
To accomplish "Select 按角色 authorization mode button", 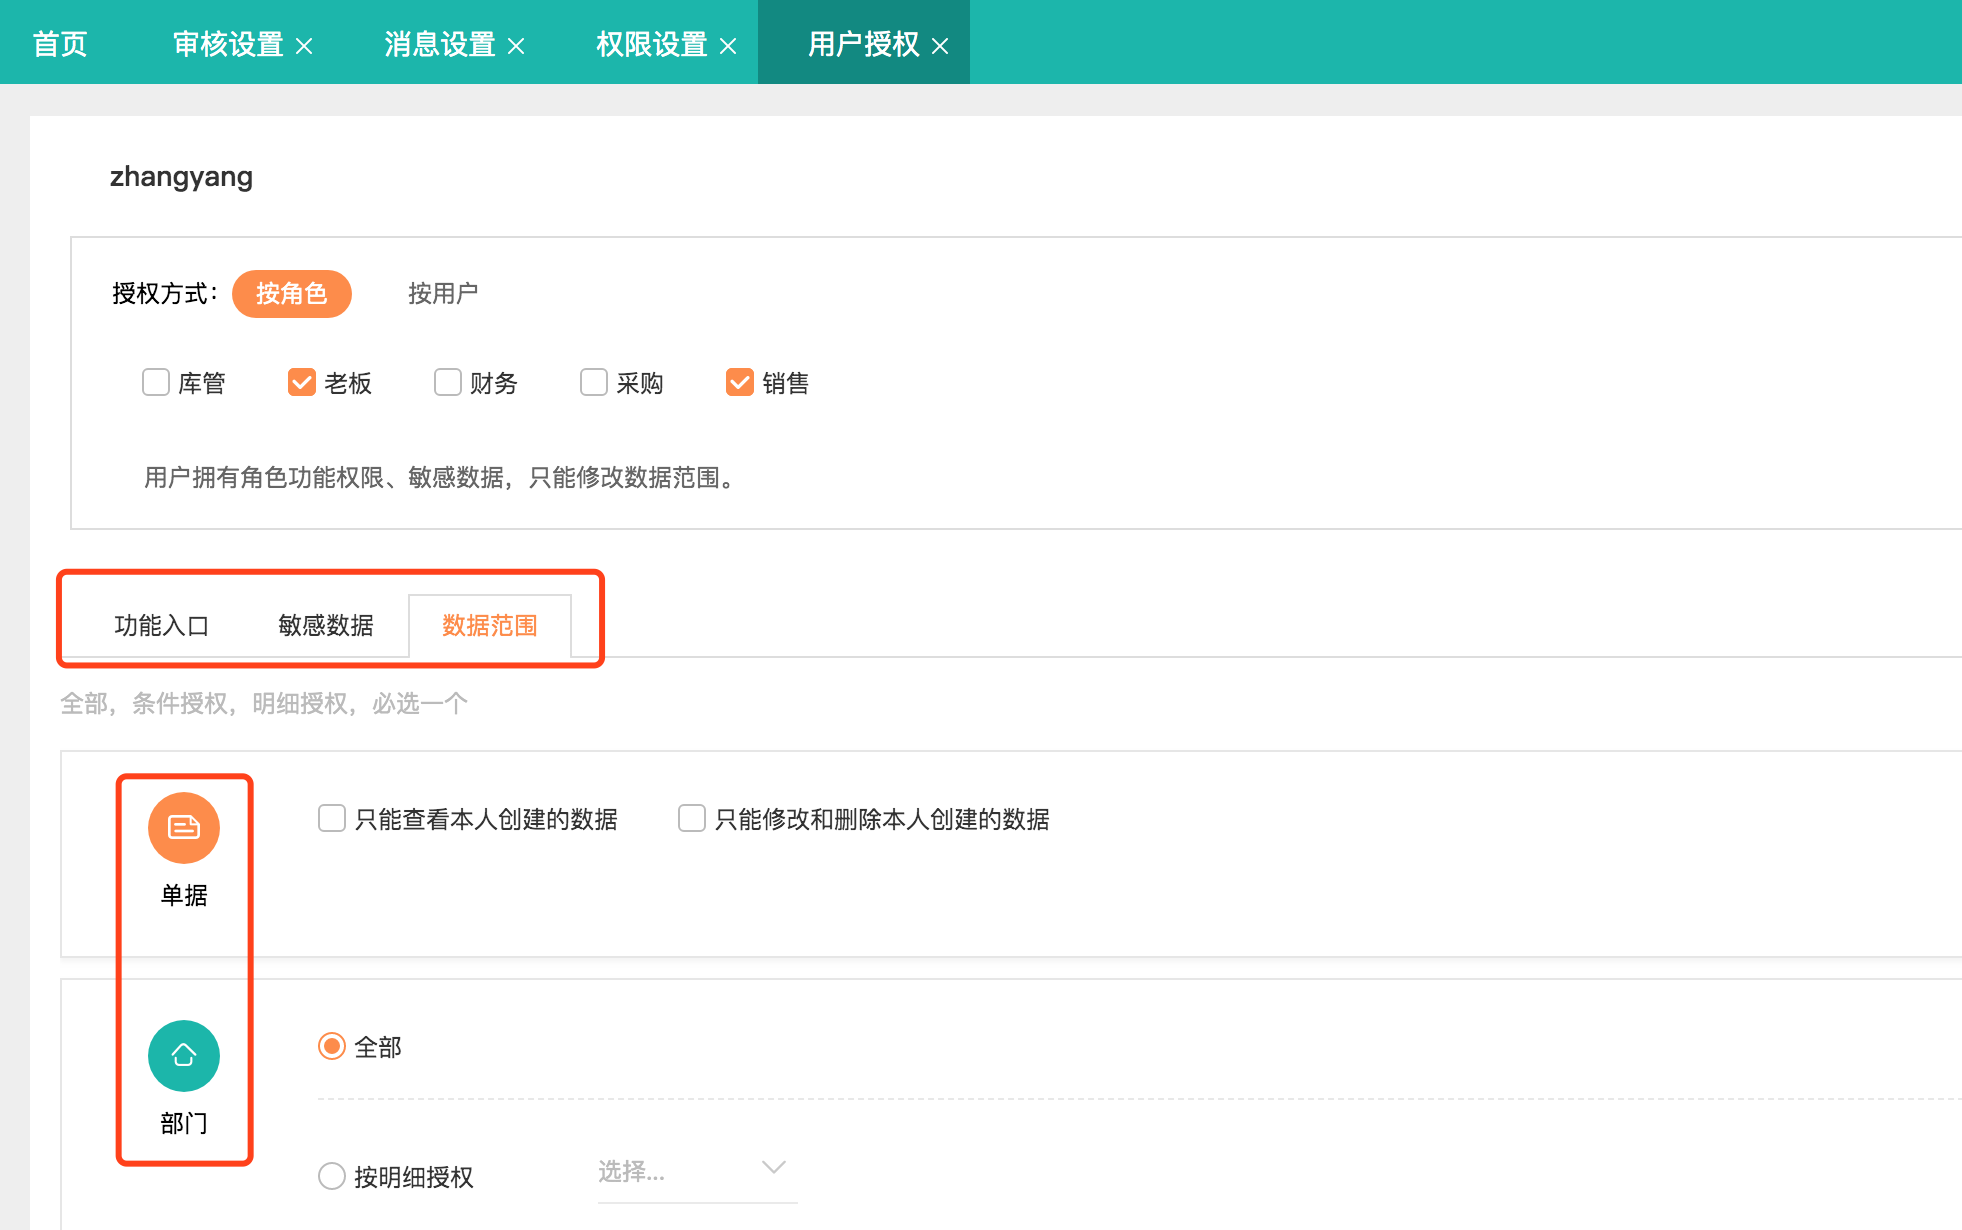I will click(x=290, y=293).
